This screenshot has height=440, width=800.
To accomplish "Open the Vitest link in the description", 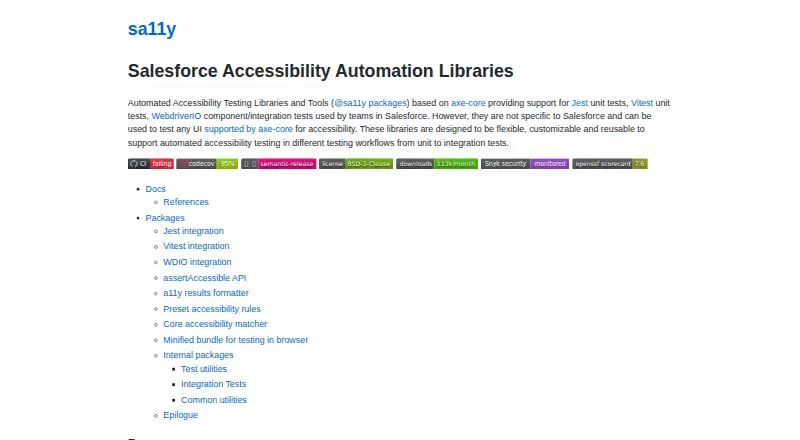I will 642,103.
